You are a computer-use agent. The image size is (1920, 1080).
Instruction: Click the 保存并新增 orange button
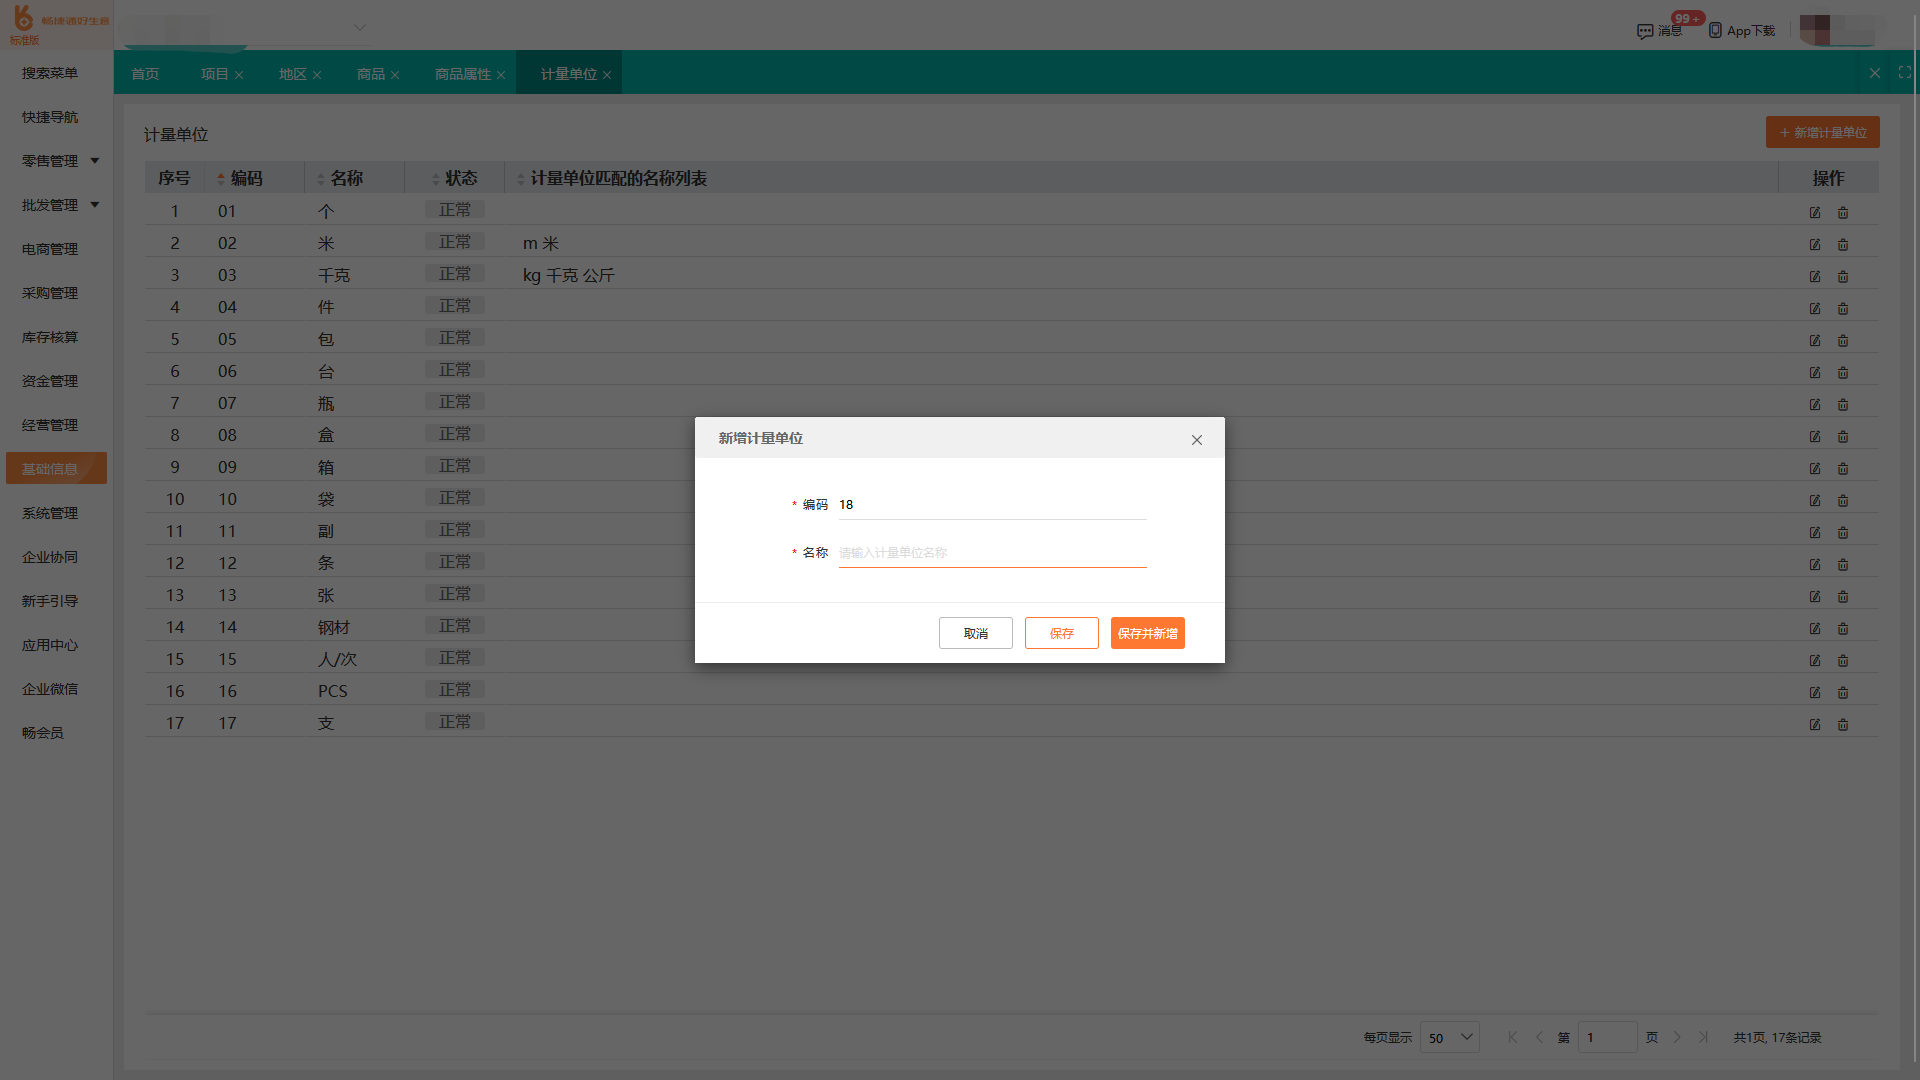click(x=1147, y=633)
